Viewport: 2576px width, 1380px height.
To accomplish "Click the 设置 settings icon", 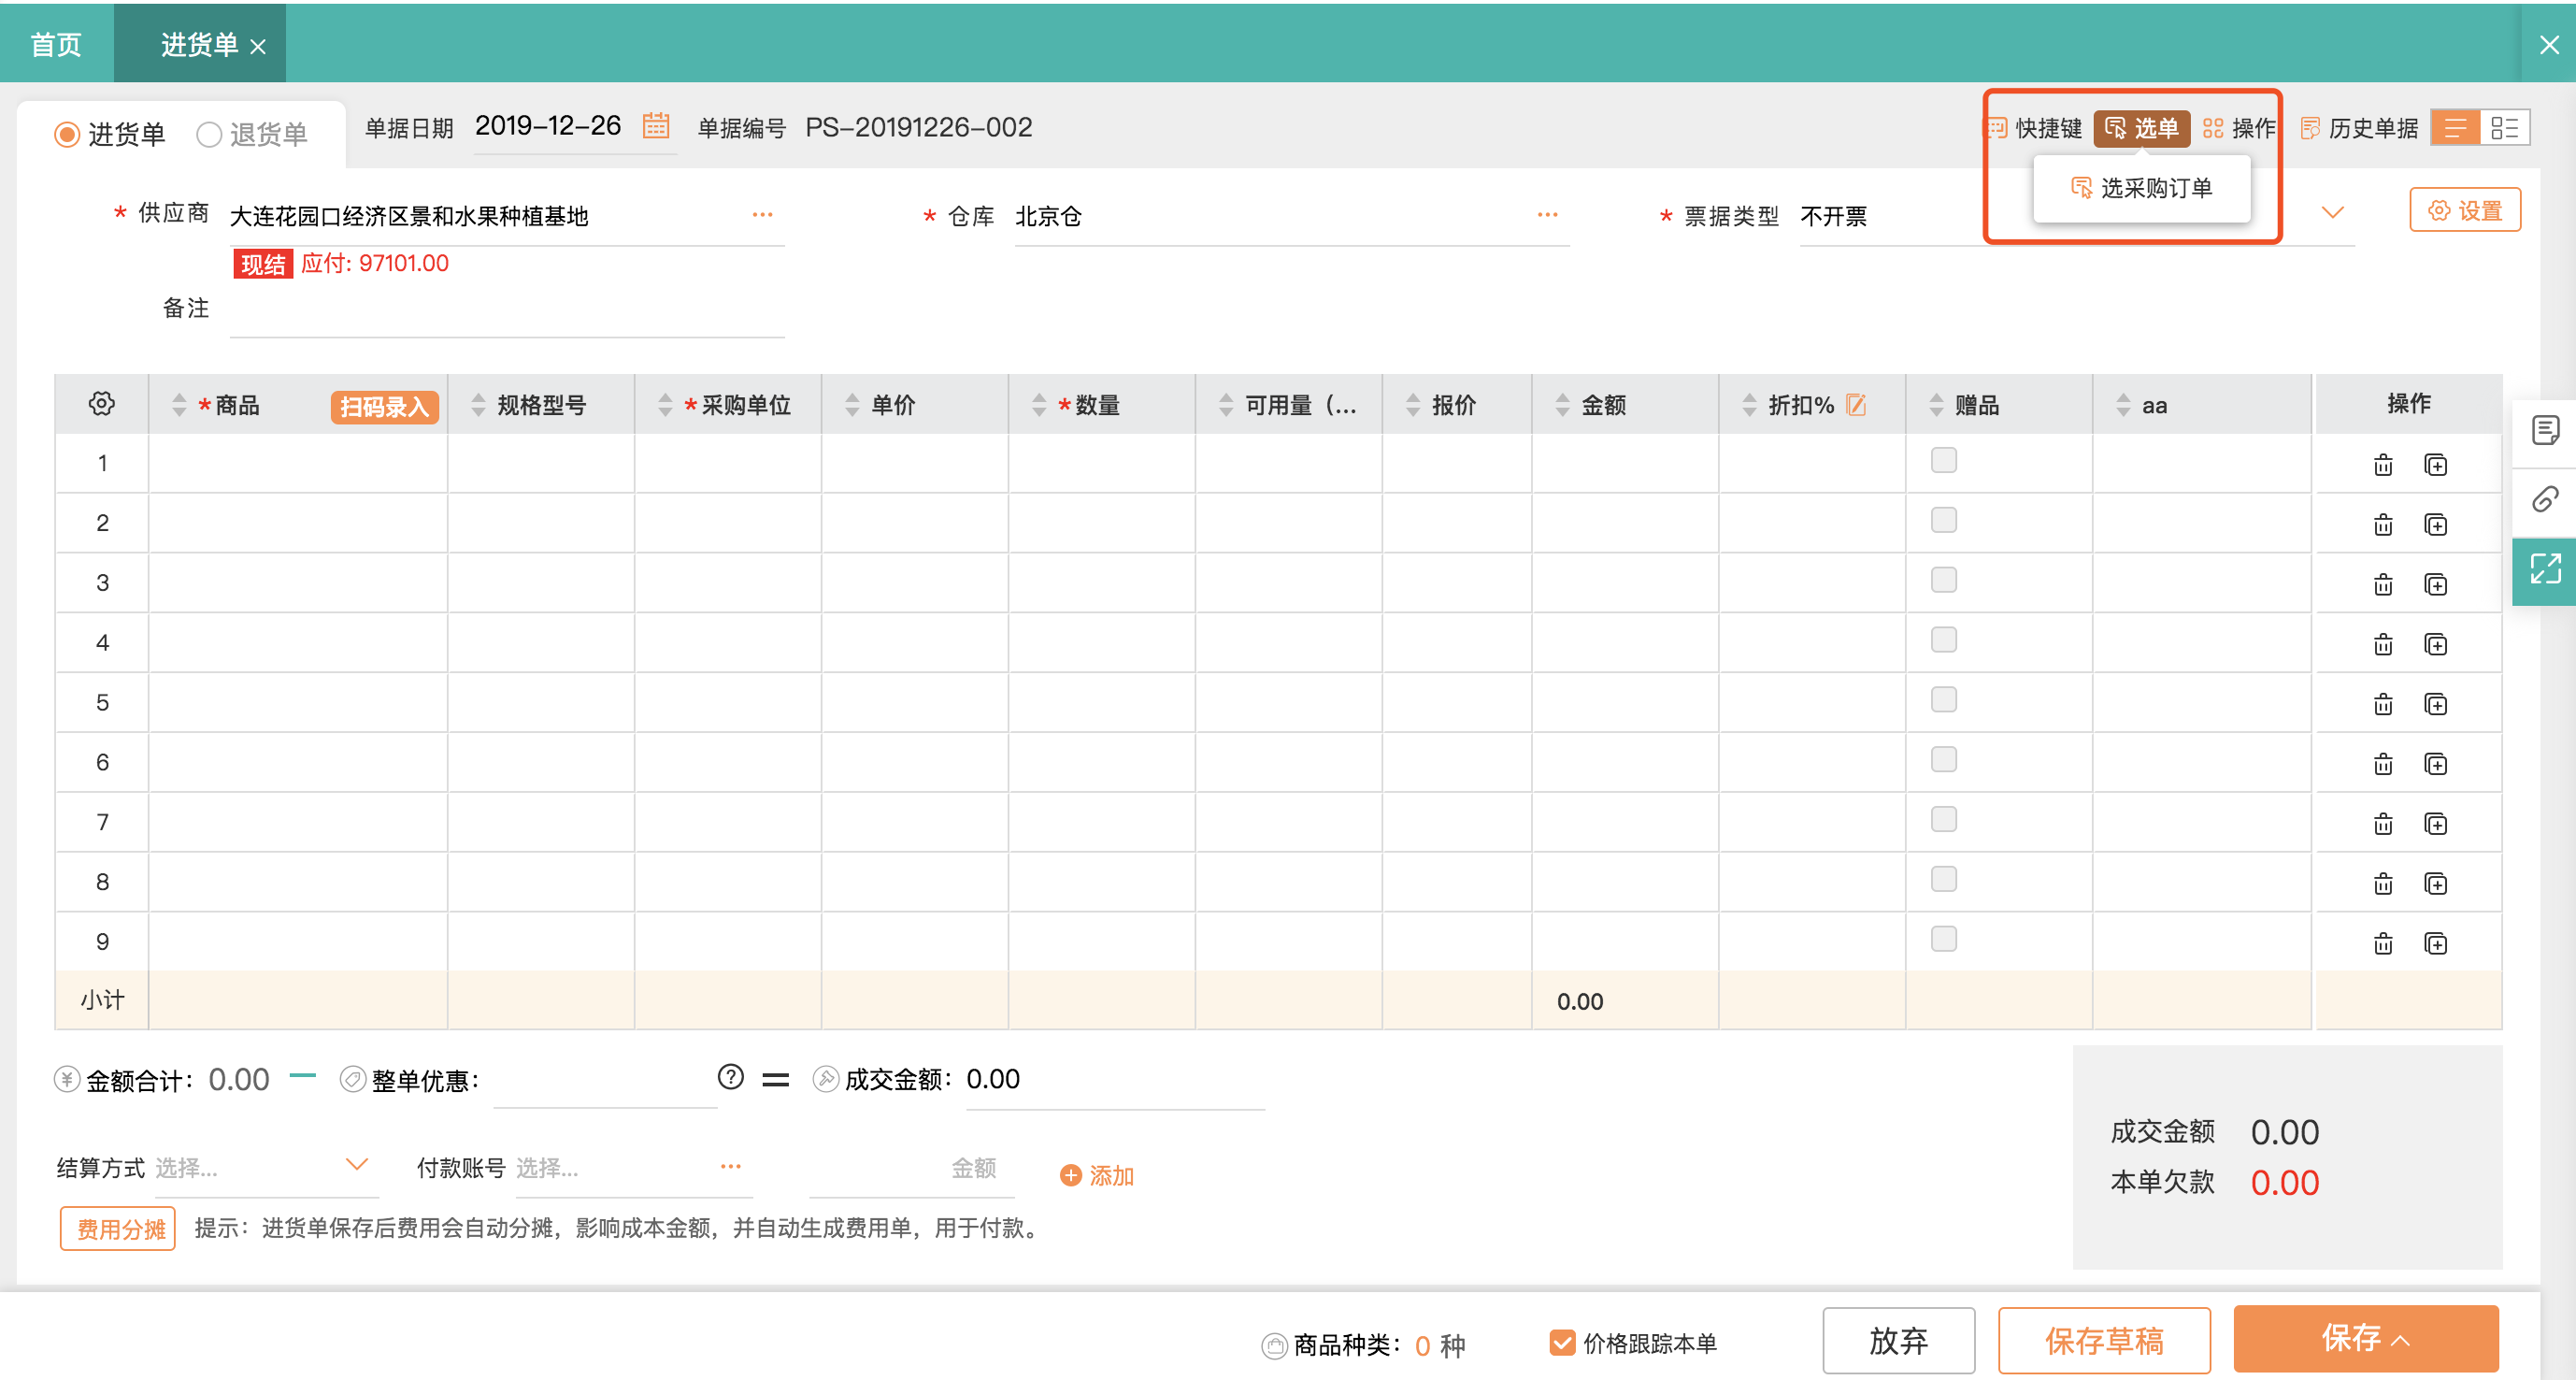I will [x=2467, y=213].
